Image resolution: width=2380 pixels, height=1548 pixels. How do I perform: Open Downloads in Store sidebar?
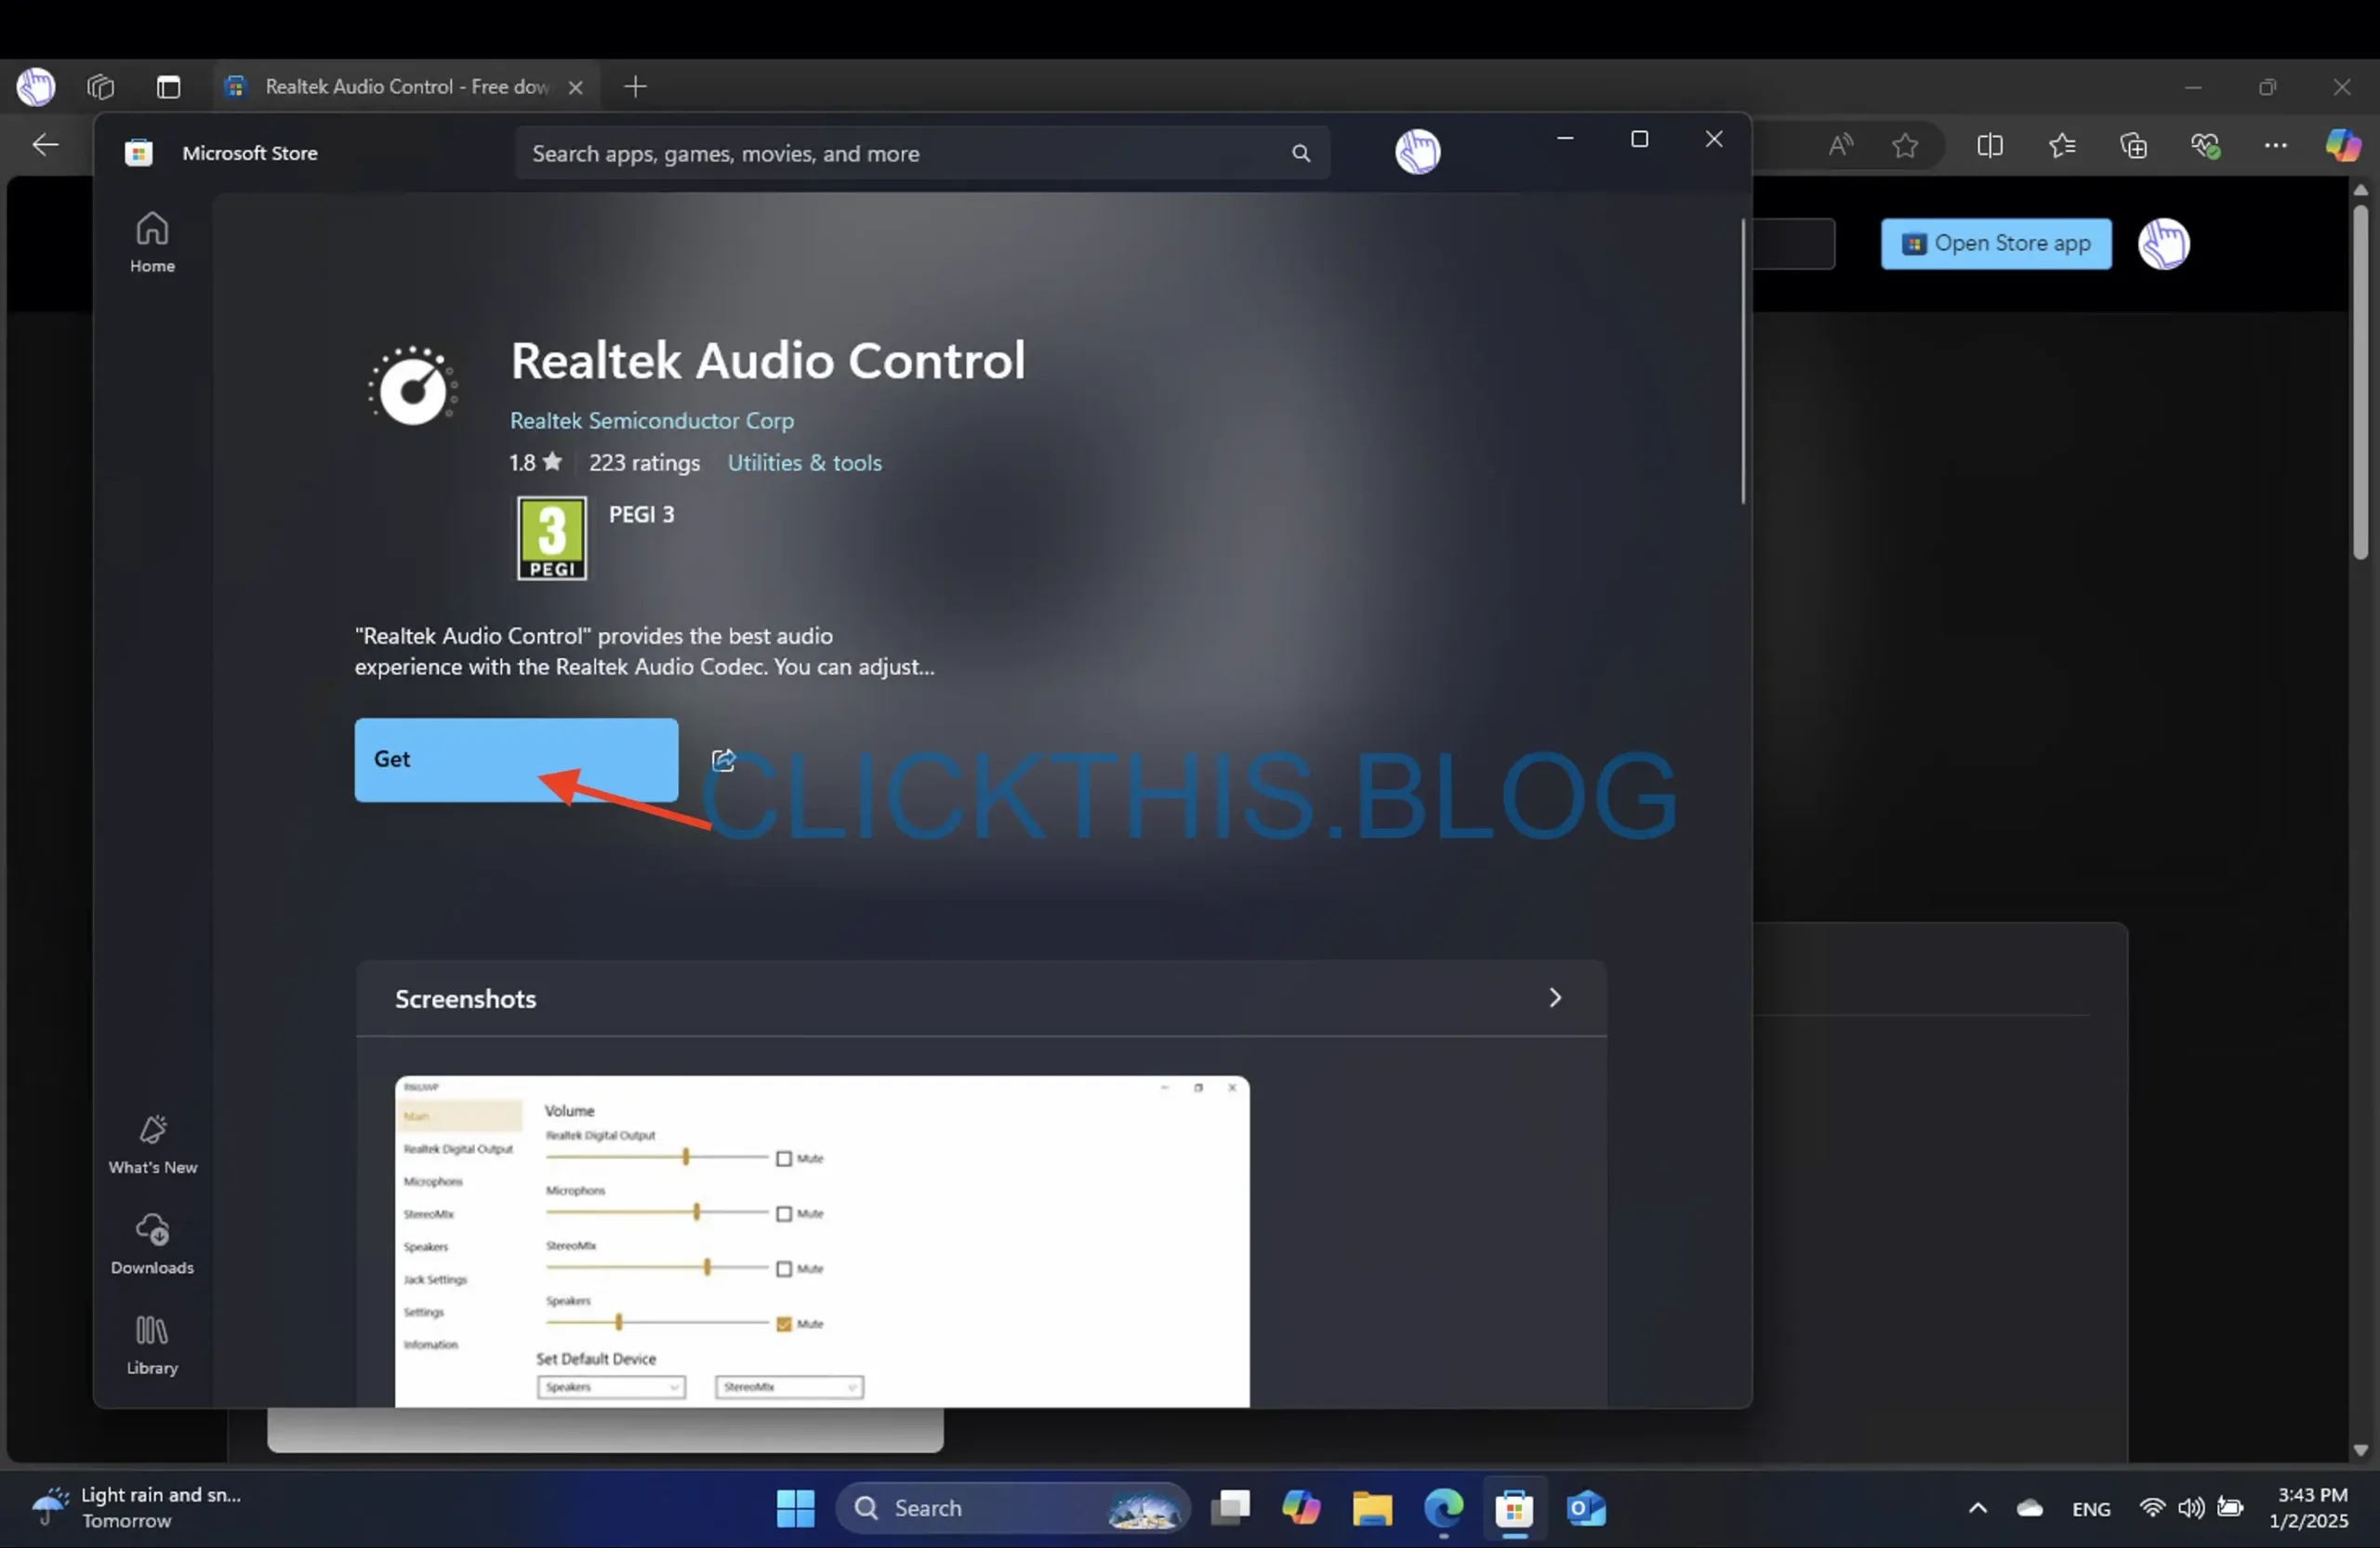(x=152, y=1244)
